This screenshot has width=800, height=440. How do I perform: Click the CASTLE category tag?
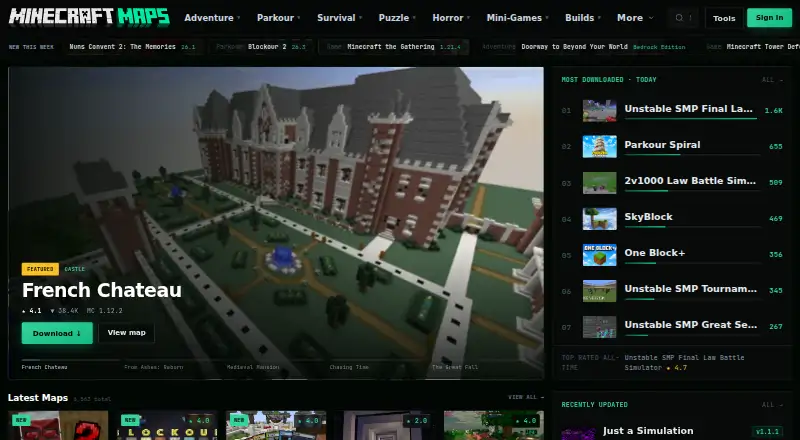coord(74,269)
